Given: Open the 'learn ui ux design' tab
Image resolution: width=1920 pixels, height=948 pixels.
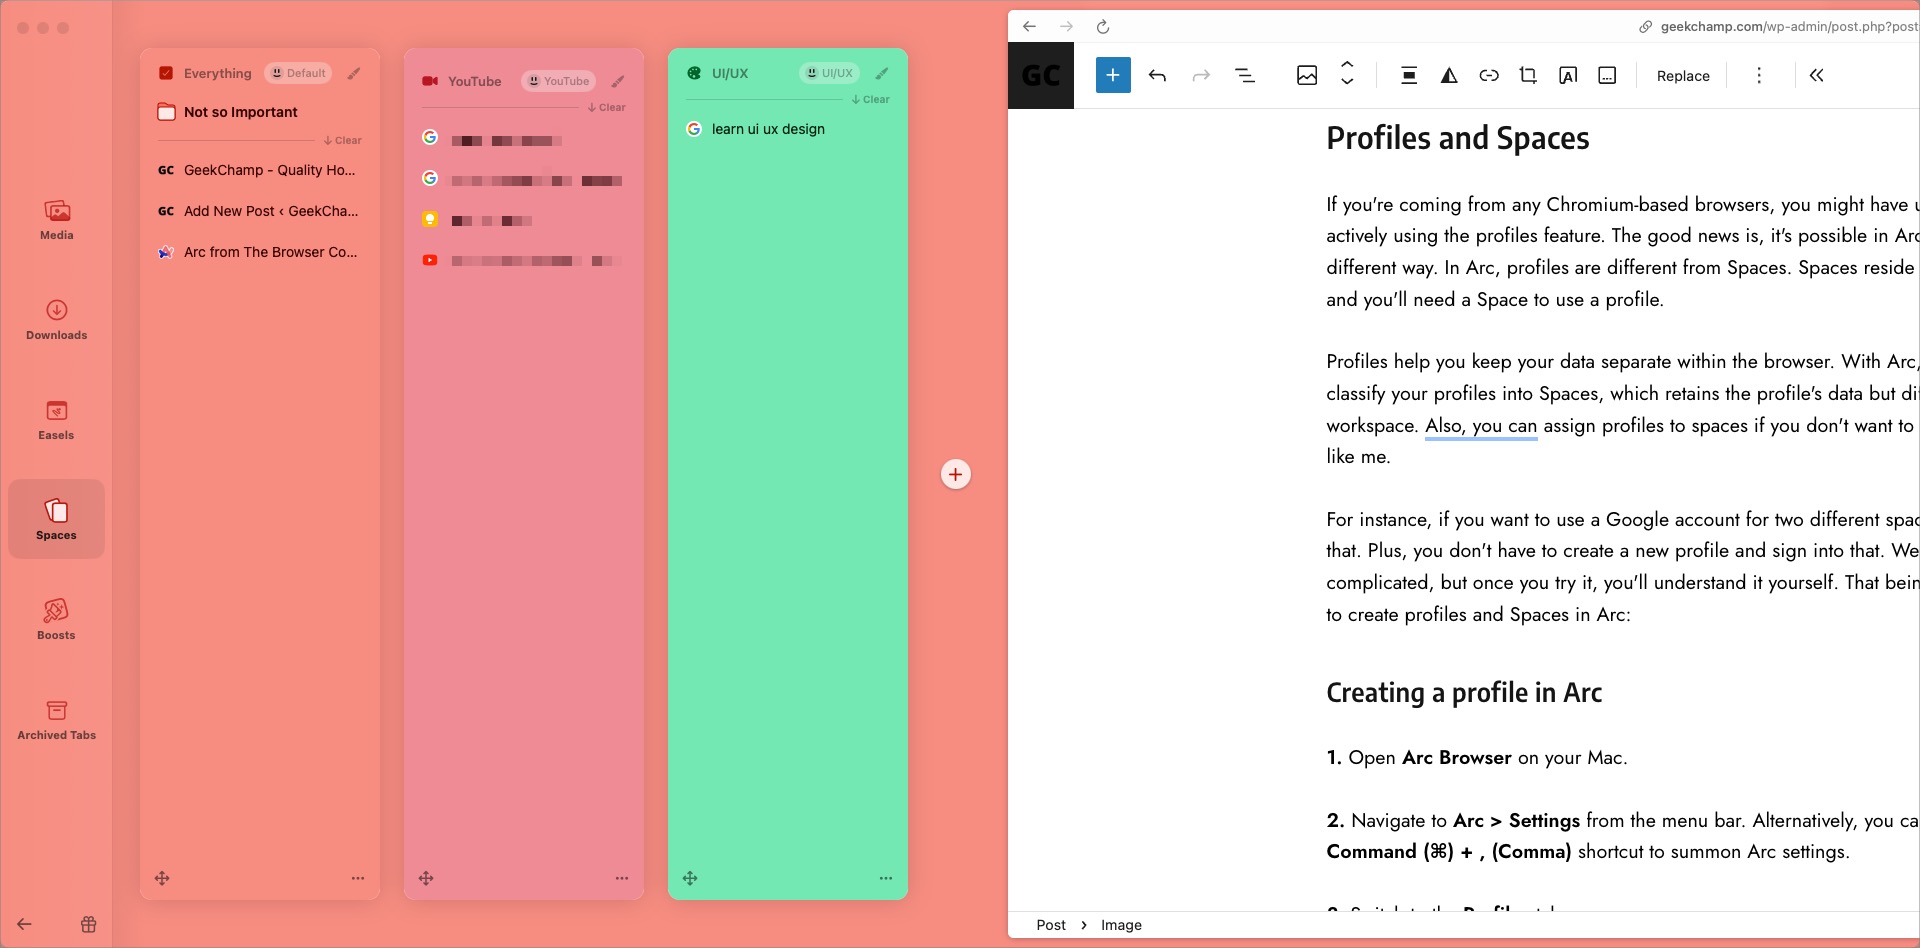Looking at the screenshot, I should [767, 129].
